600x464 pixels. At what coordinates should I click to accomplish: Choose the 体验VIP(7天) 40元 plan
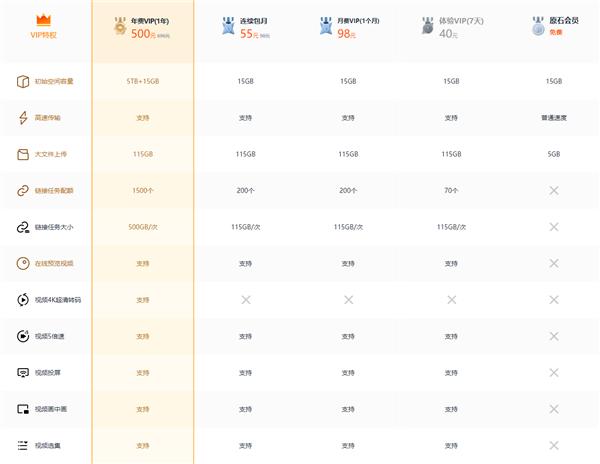pyautogui.click(x=453, y=27)
